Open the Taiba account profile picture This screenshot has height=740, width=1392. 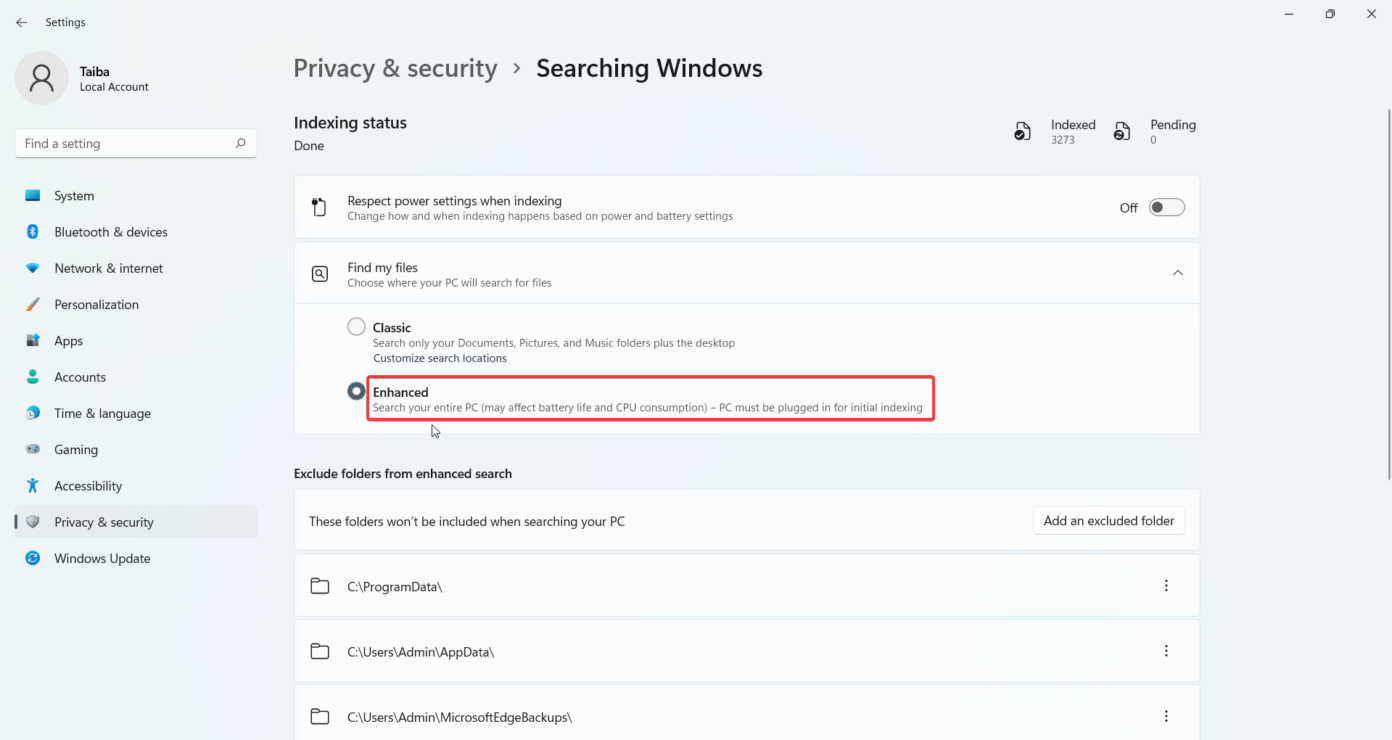(41, 77)
